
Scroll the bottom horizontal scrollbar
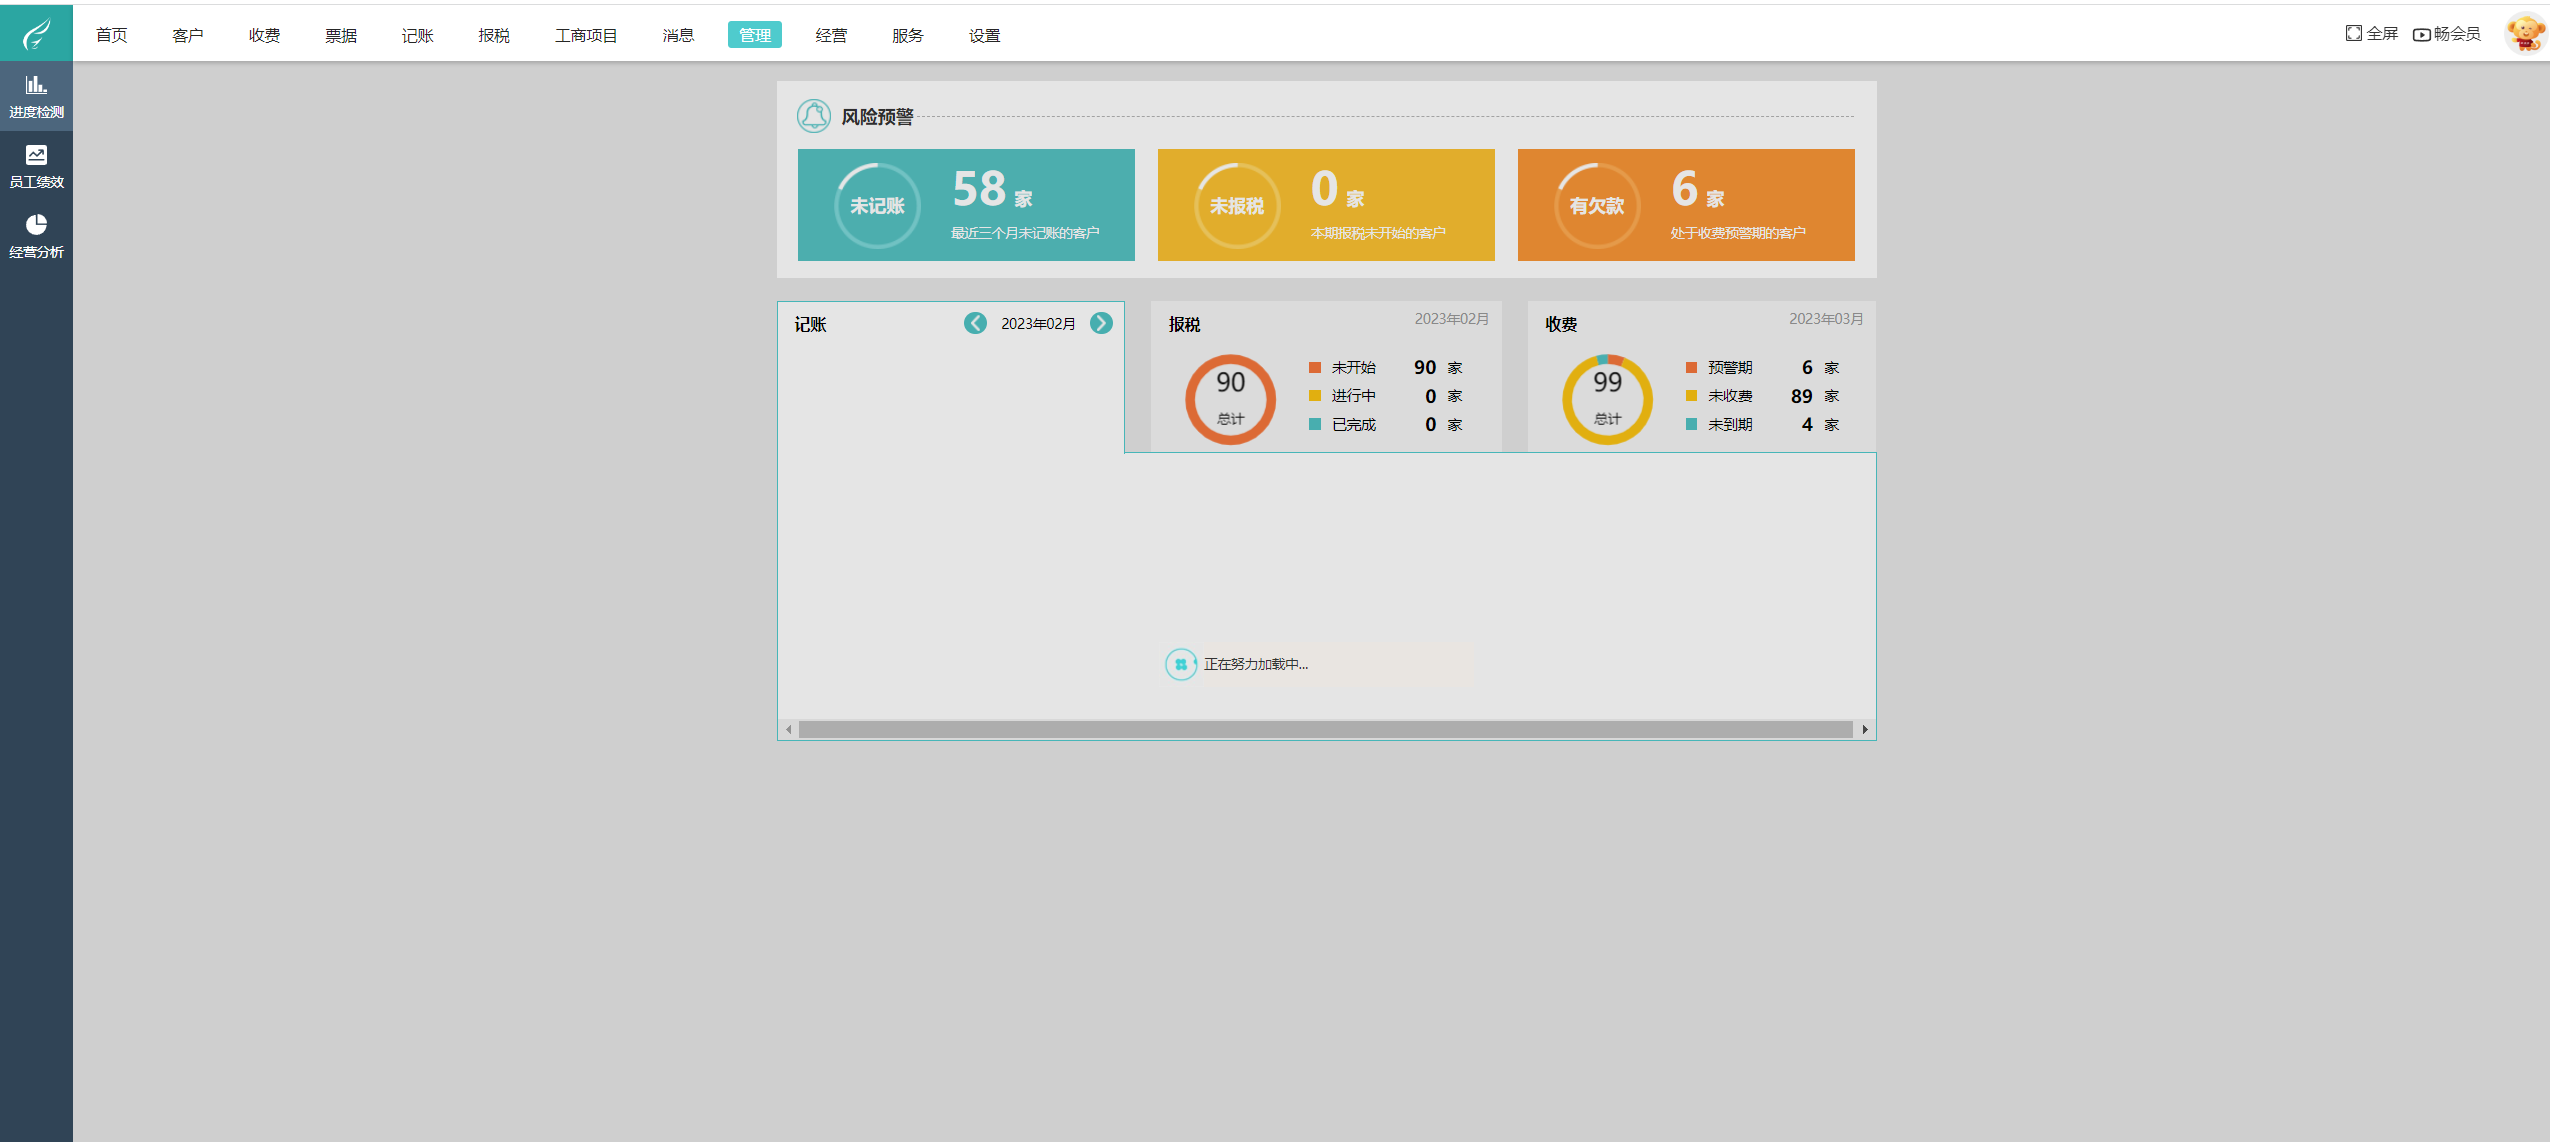pos(1325,729)
